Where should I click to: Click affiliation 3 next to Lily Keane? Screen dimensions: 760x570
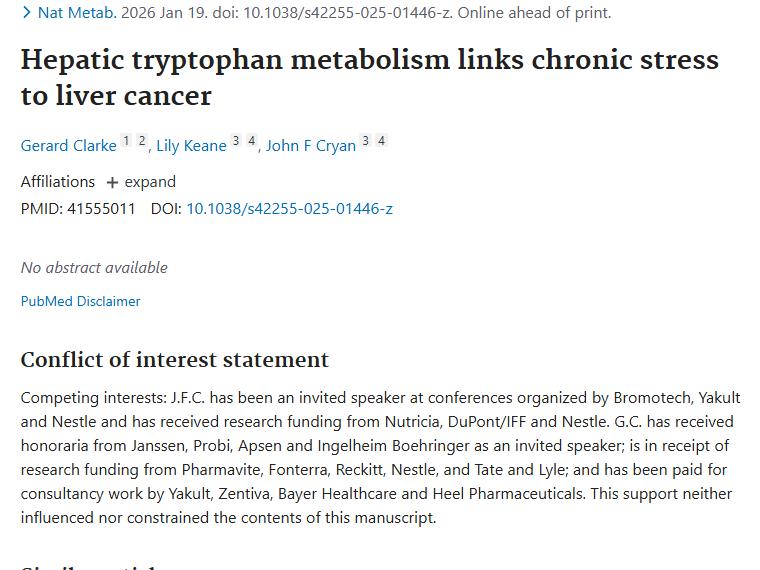pos(236,141)
